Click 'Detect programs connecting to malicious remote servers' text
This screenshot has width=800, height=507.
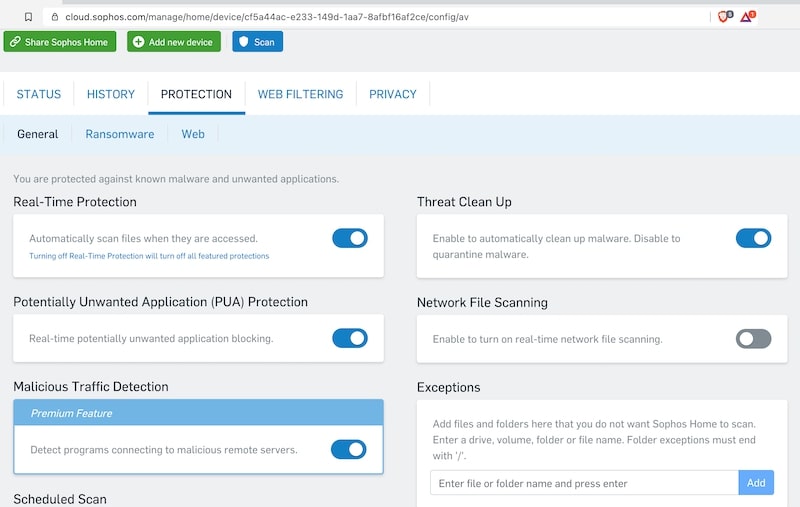[164, 450]
